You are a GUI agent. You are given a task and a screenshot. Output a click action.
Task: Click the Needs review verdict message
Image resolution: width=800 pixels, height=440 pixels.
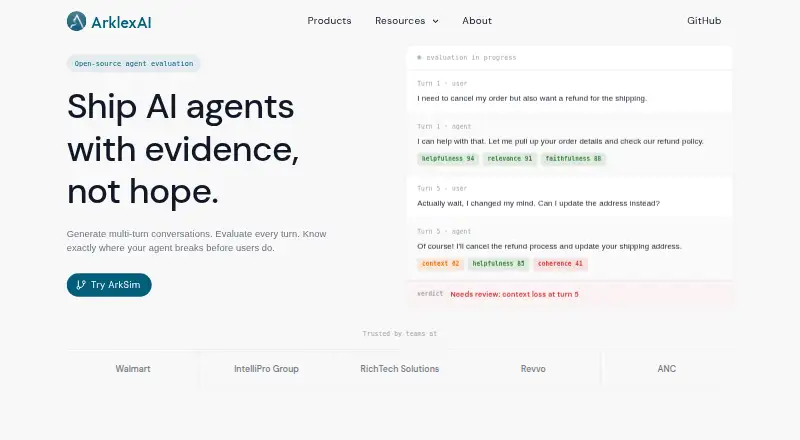point(514,295)
